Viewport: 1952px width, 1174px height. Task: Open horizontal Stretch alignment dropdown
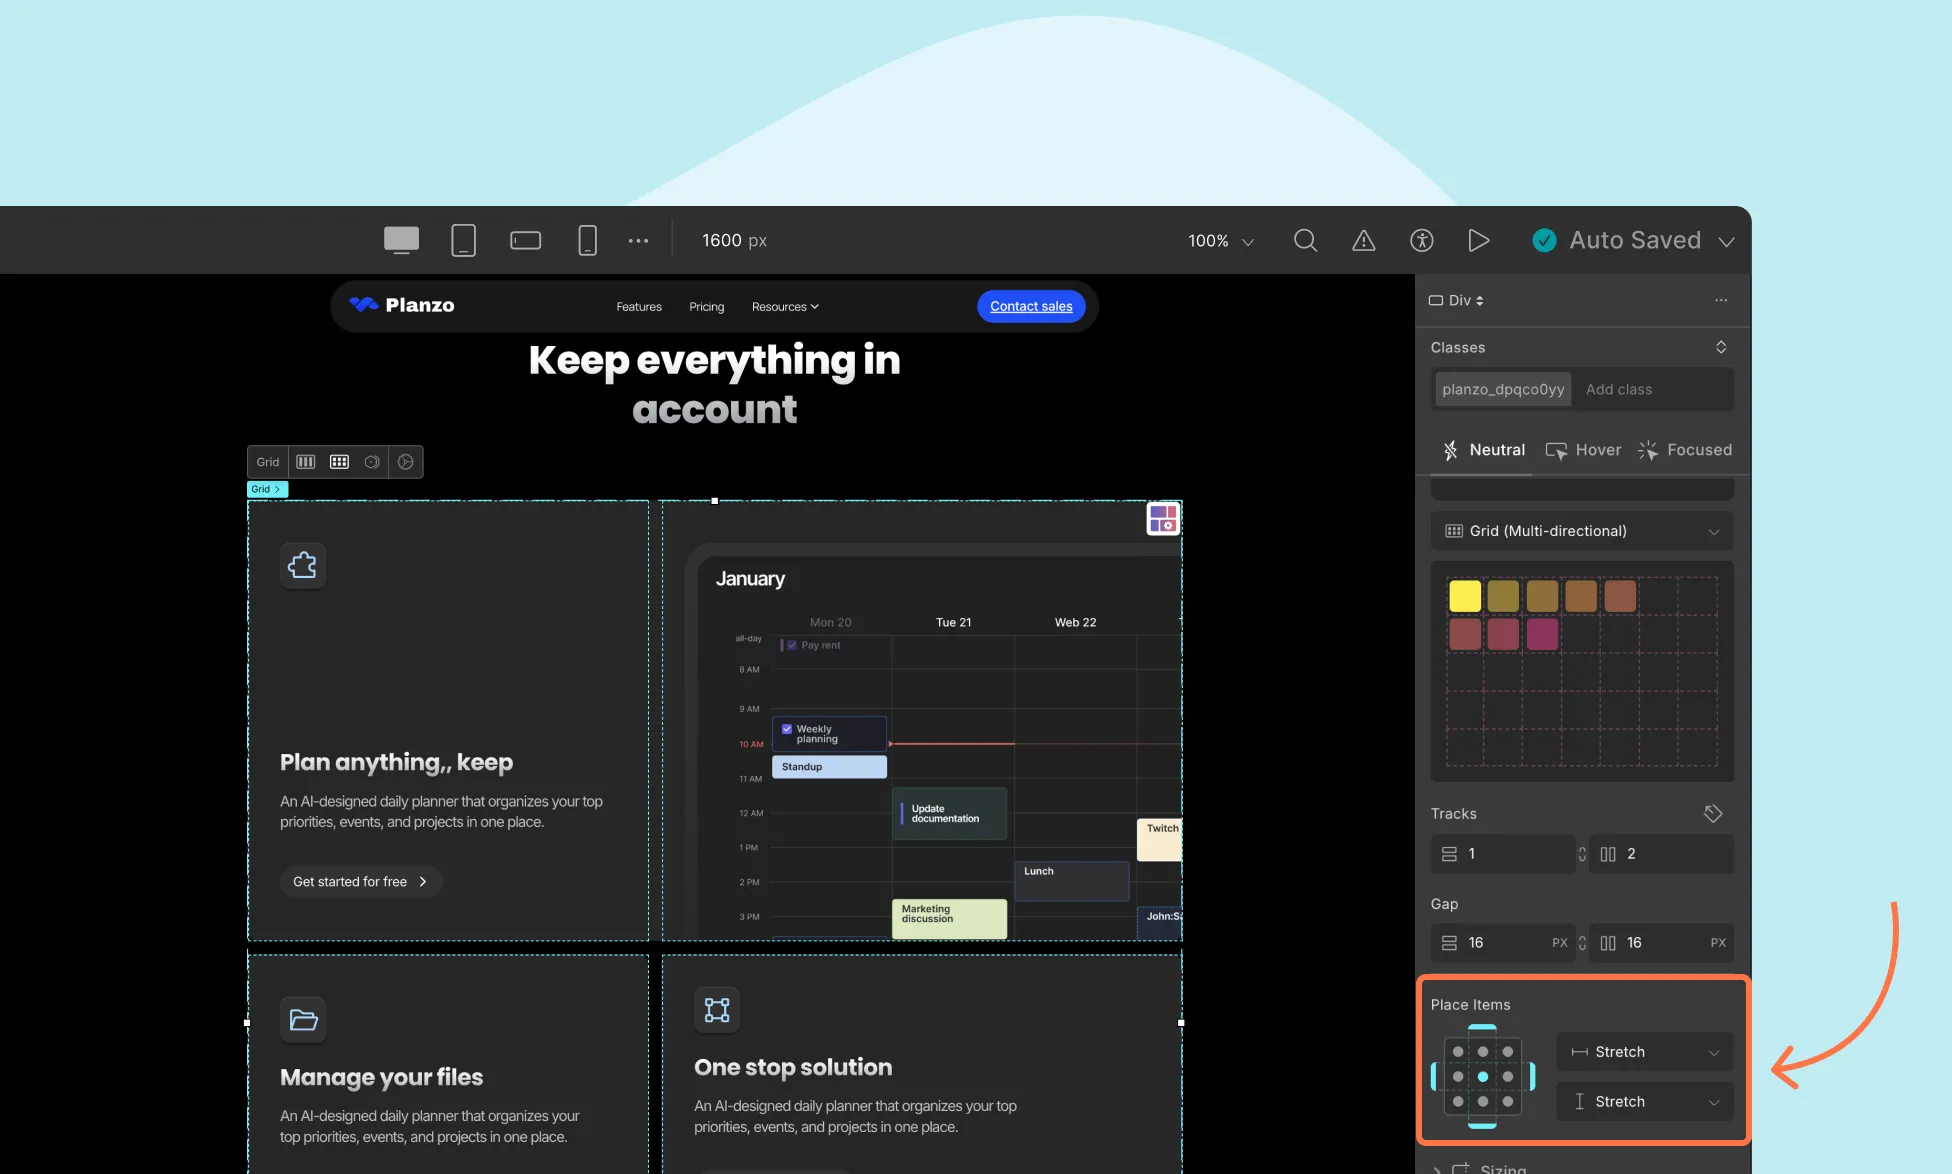pos(1645,1052)
